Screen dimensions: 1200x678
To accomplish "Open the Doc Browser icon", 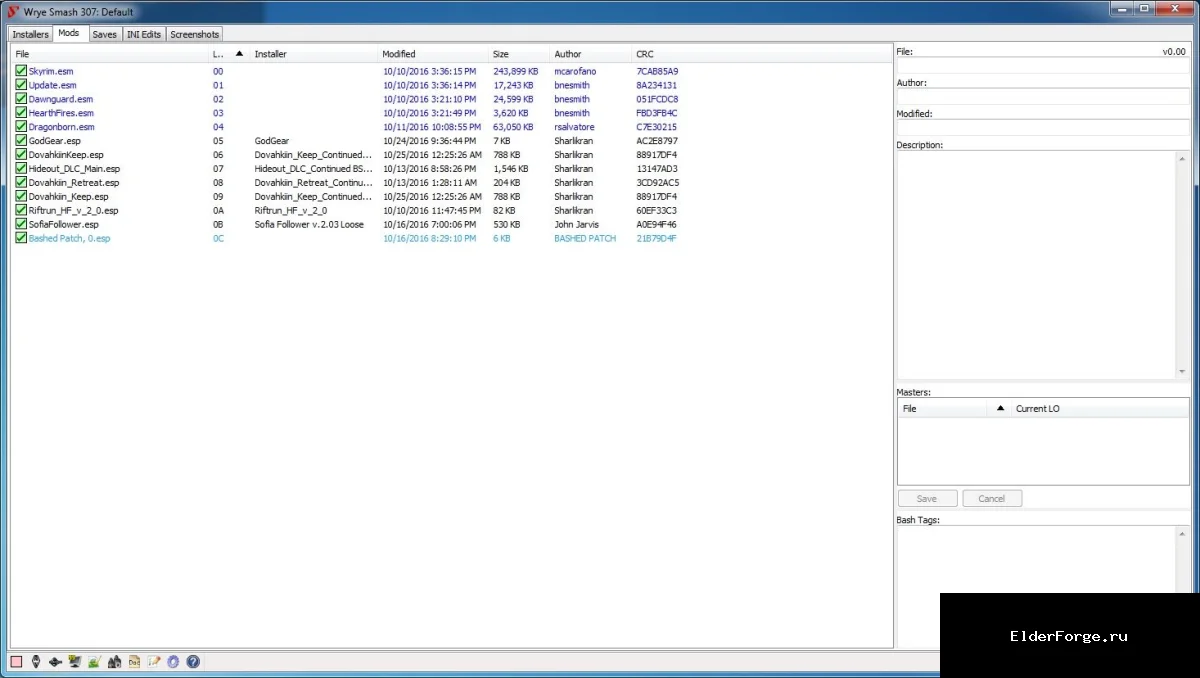I will (x=134, y=662).
